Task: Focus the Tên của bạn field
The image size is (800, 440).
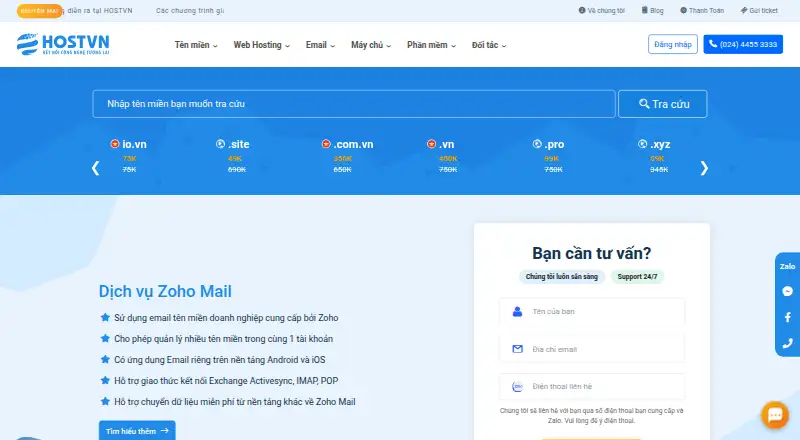Action: 592,311
